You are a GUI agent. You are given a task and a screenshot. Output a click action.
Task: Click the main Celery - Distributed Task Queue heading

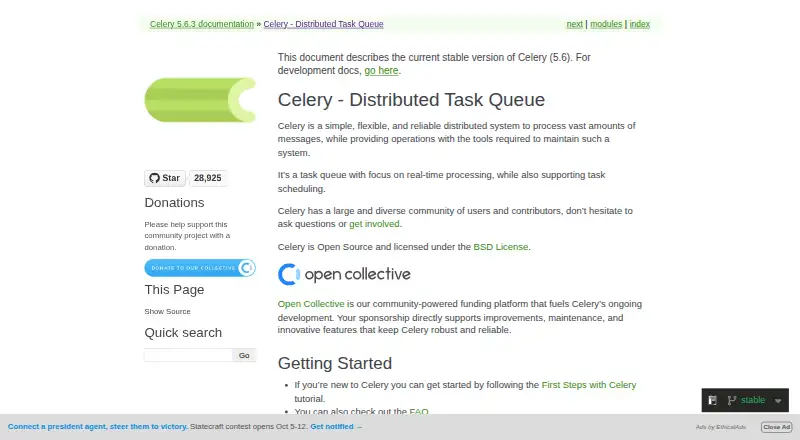tap(411, 100)
